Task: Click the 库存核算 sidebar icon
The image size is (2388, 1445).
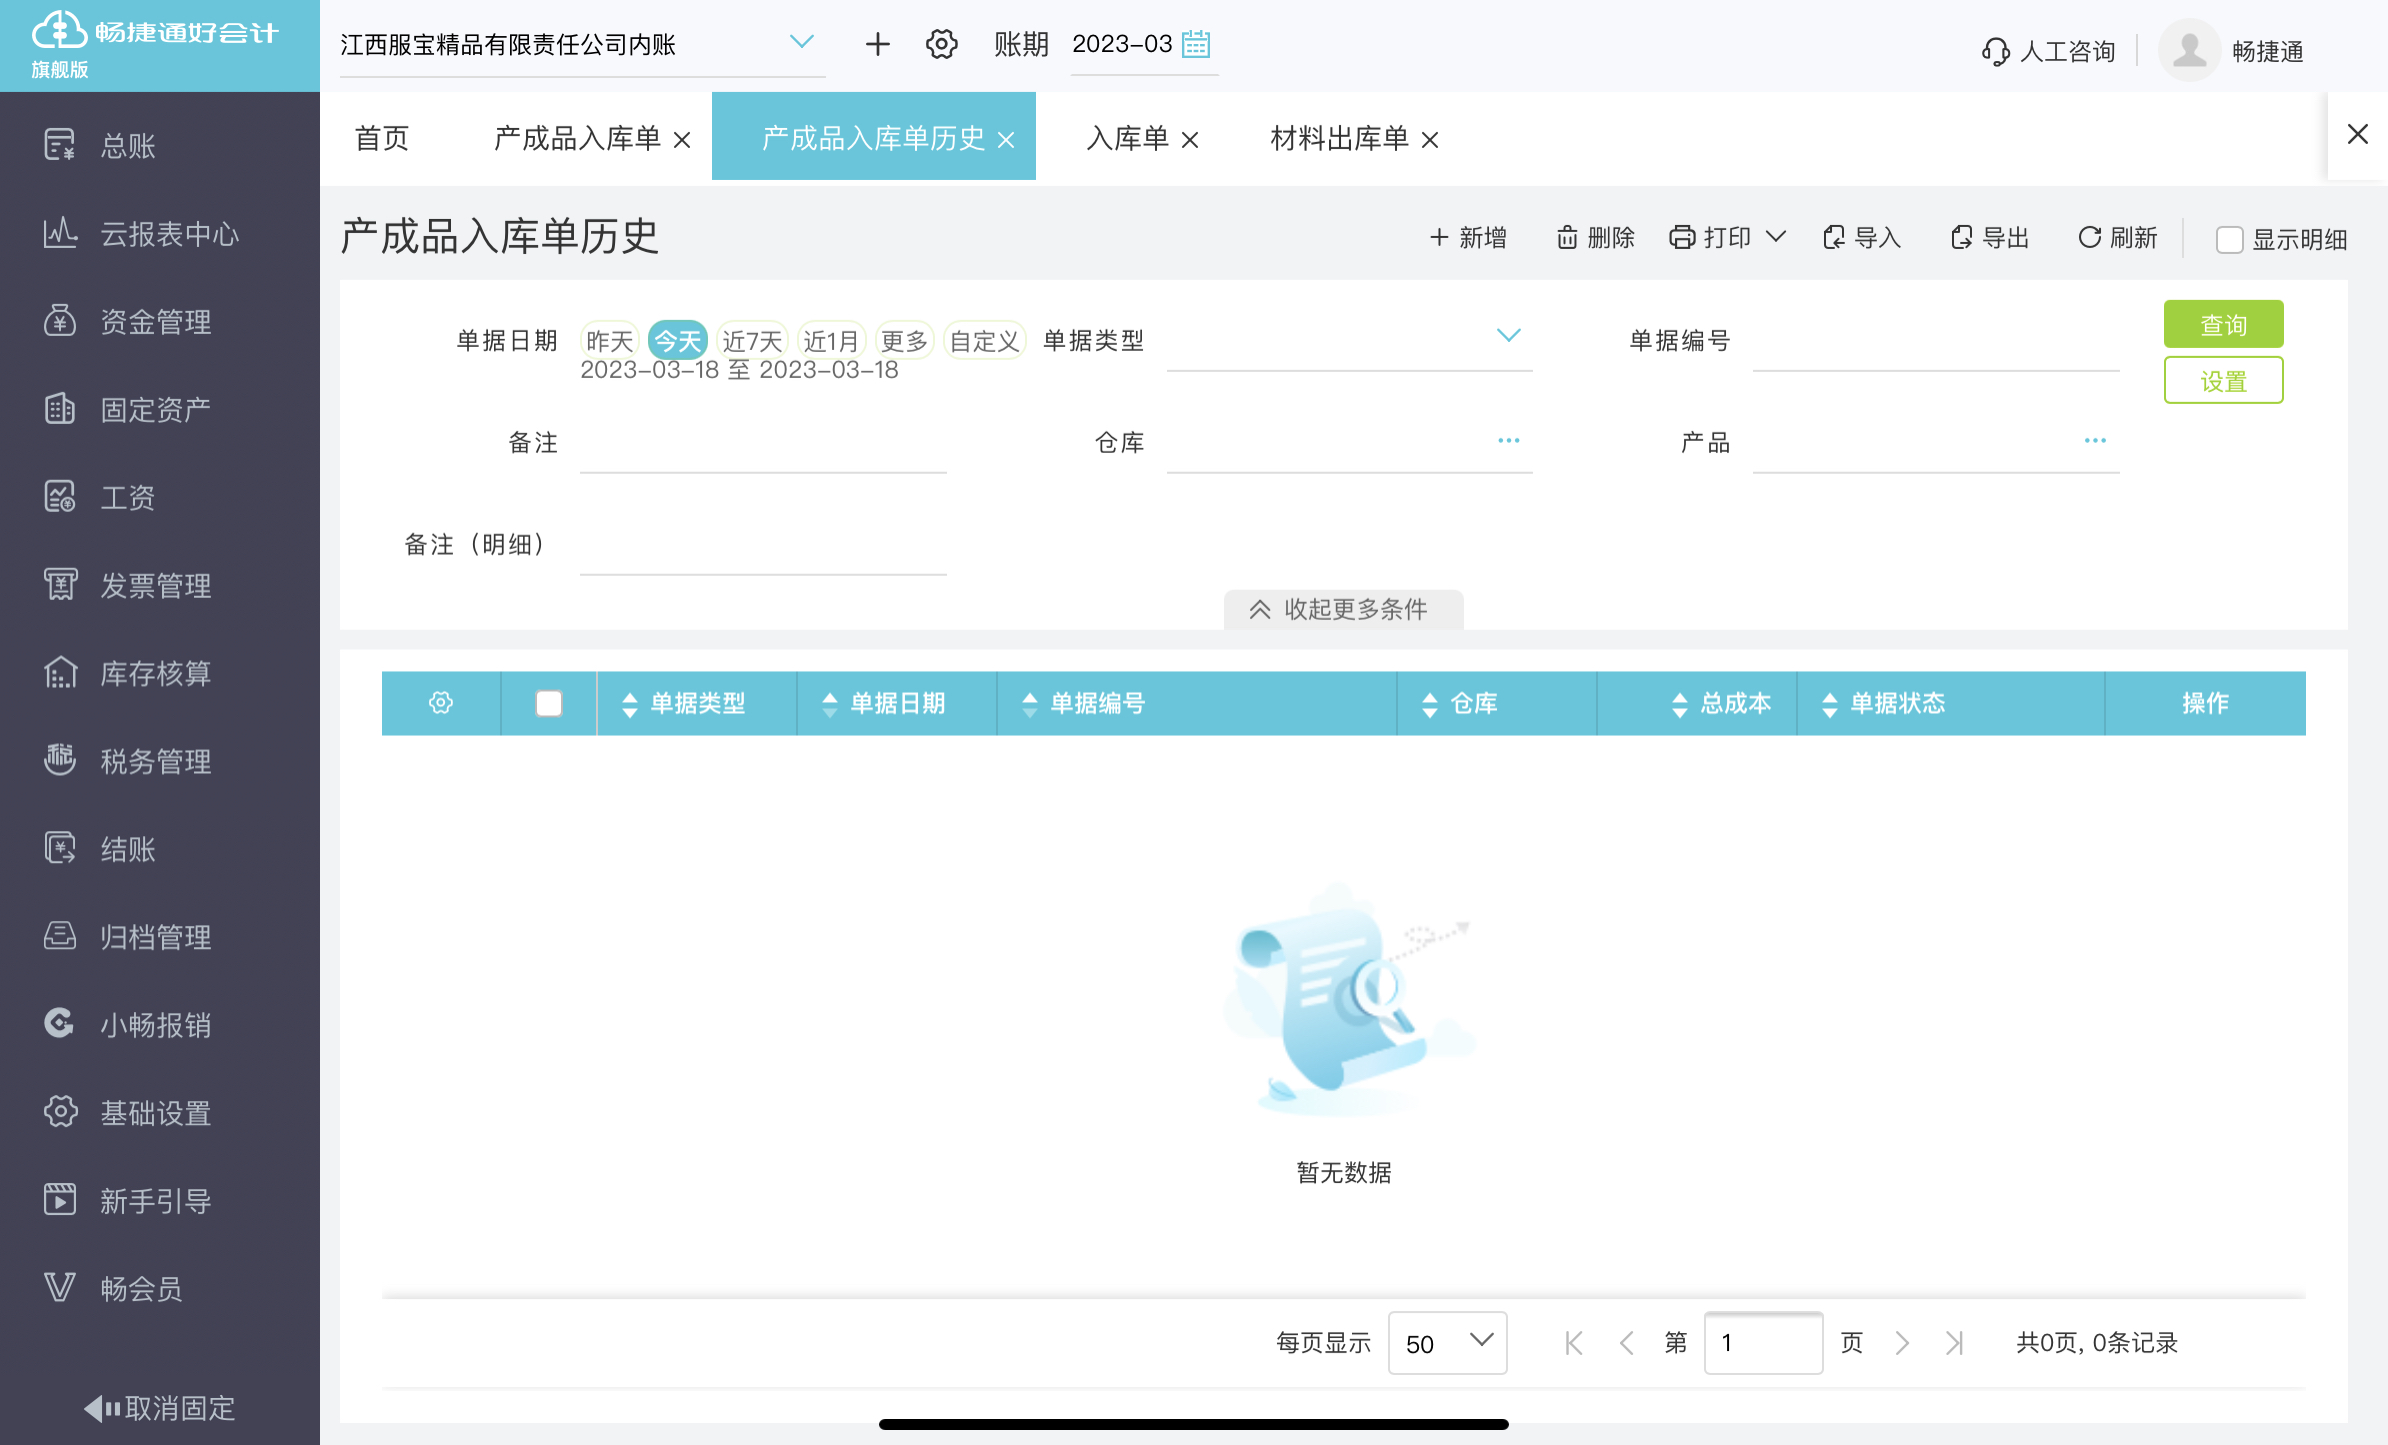Action: (x=60, y=674)
